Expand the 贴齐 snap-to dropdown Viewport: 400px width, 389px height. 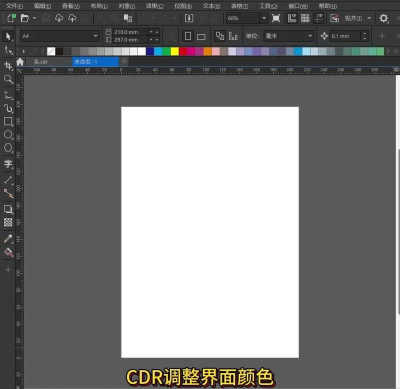(369, 18)
